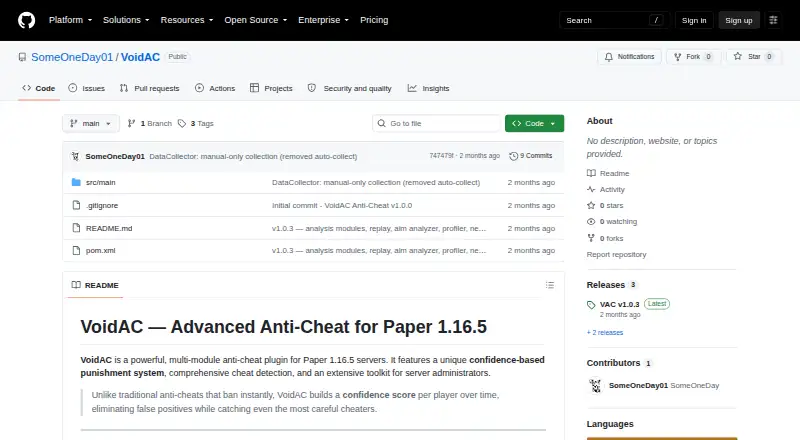The width and height of the screenshot is (800, 440).
Task: Click the commit history clock icon
Action: [x=513, y=156]
